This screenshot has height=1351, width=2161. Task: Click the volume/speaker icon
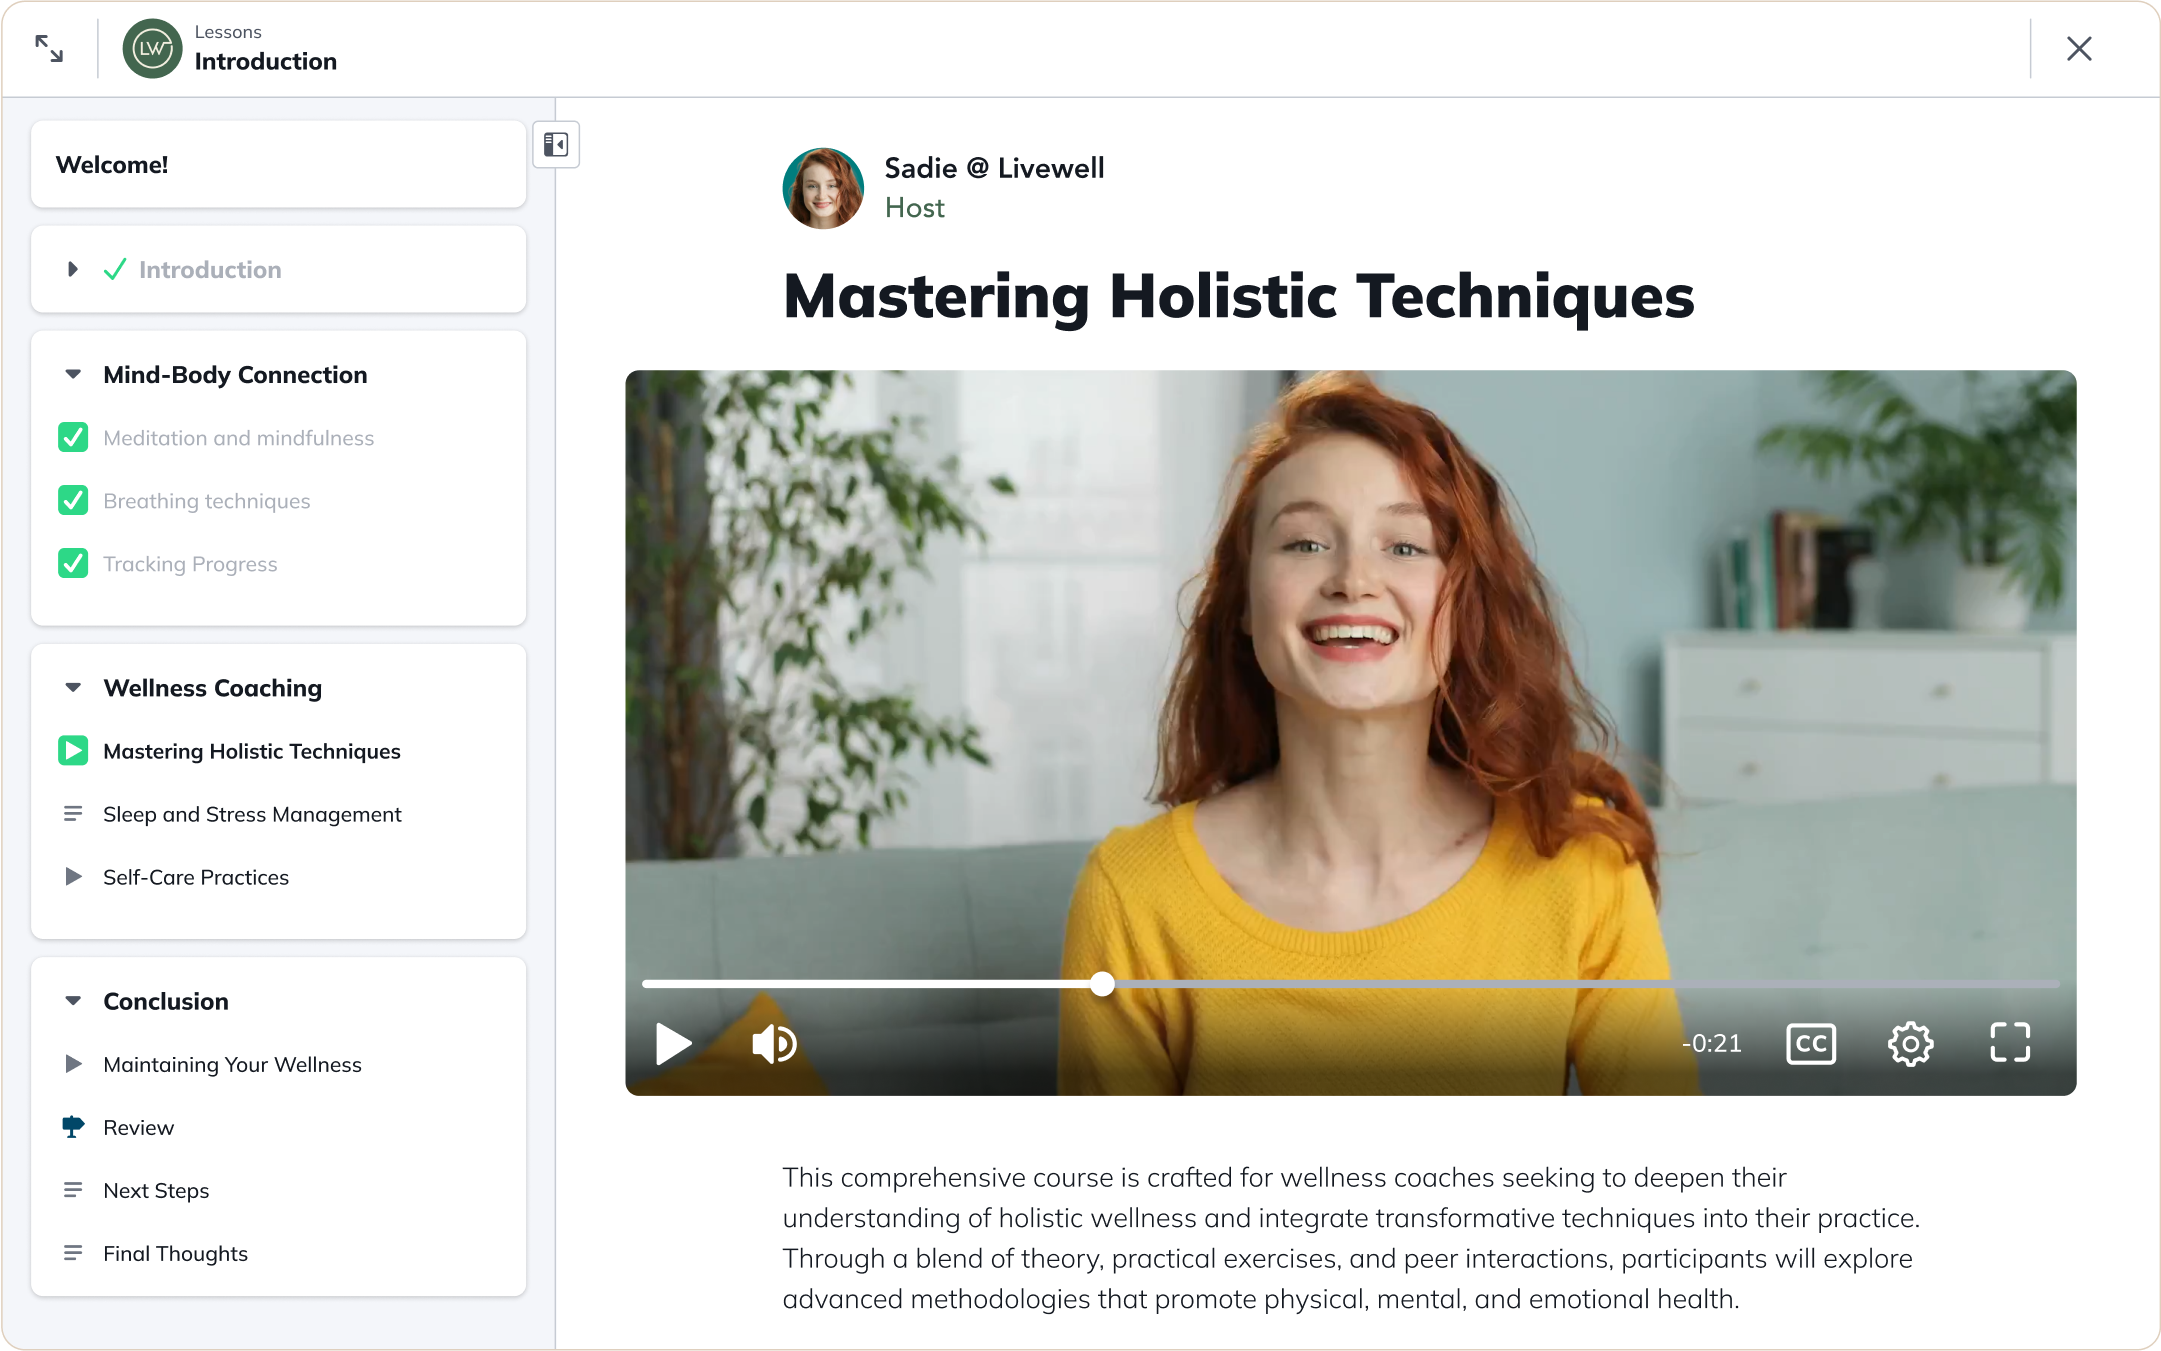pos(773,1043)
